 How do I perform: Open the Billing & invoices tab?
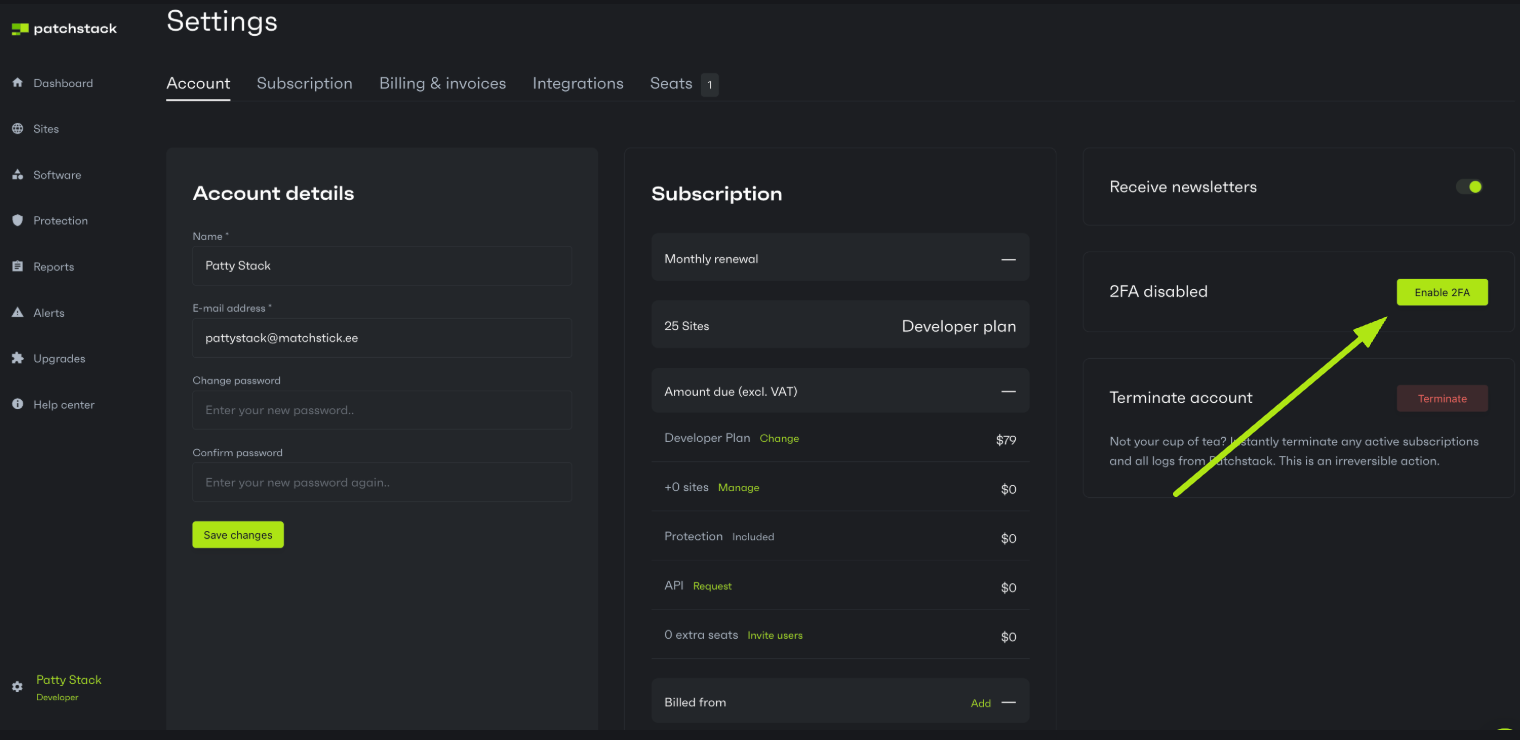pos(442,84)
